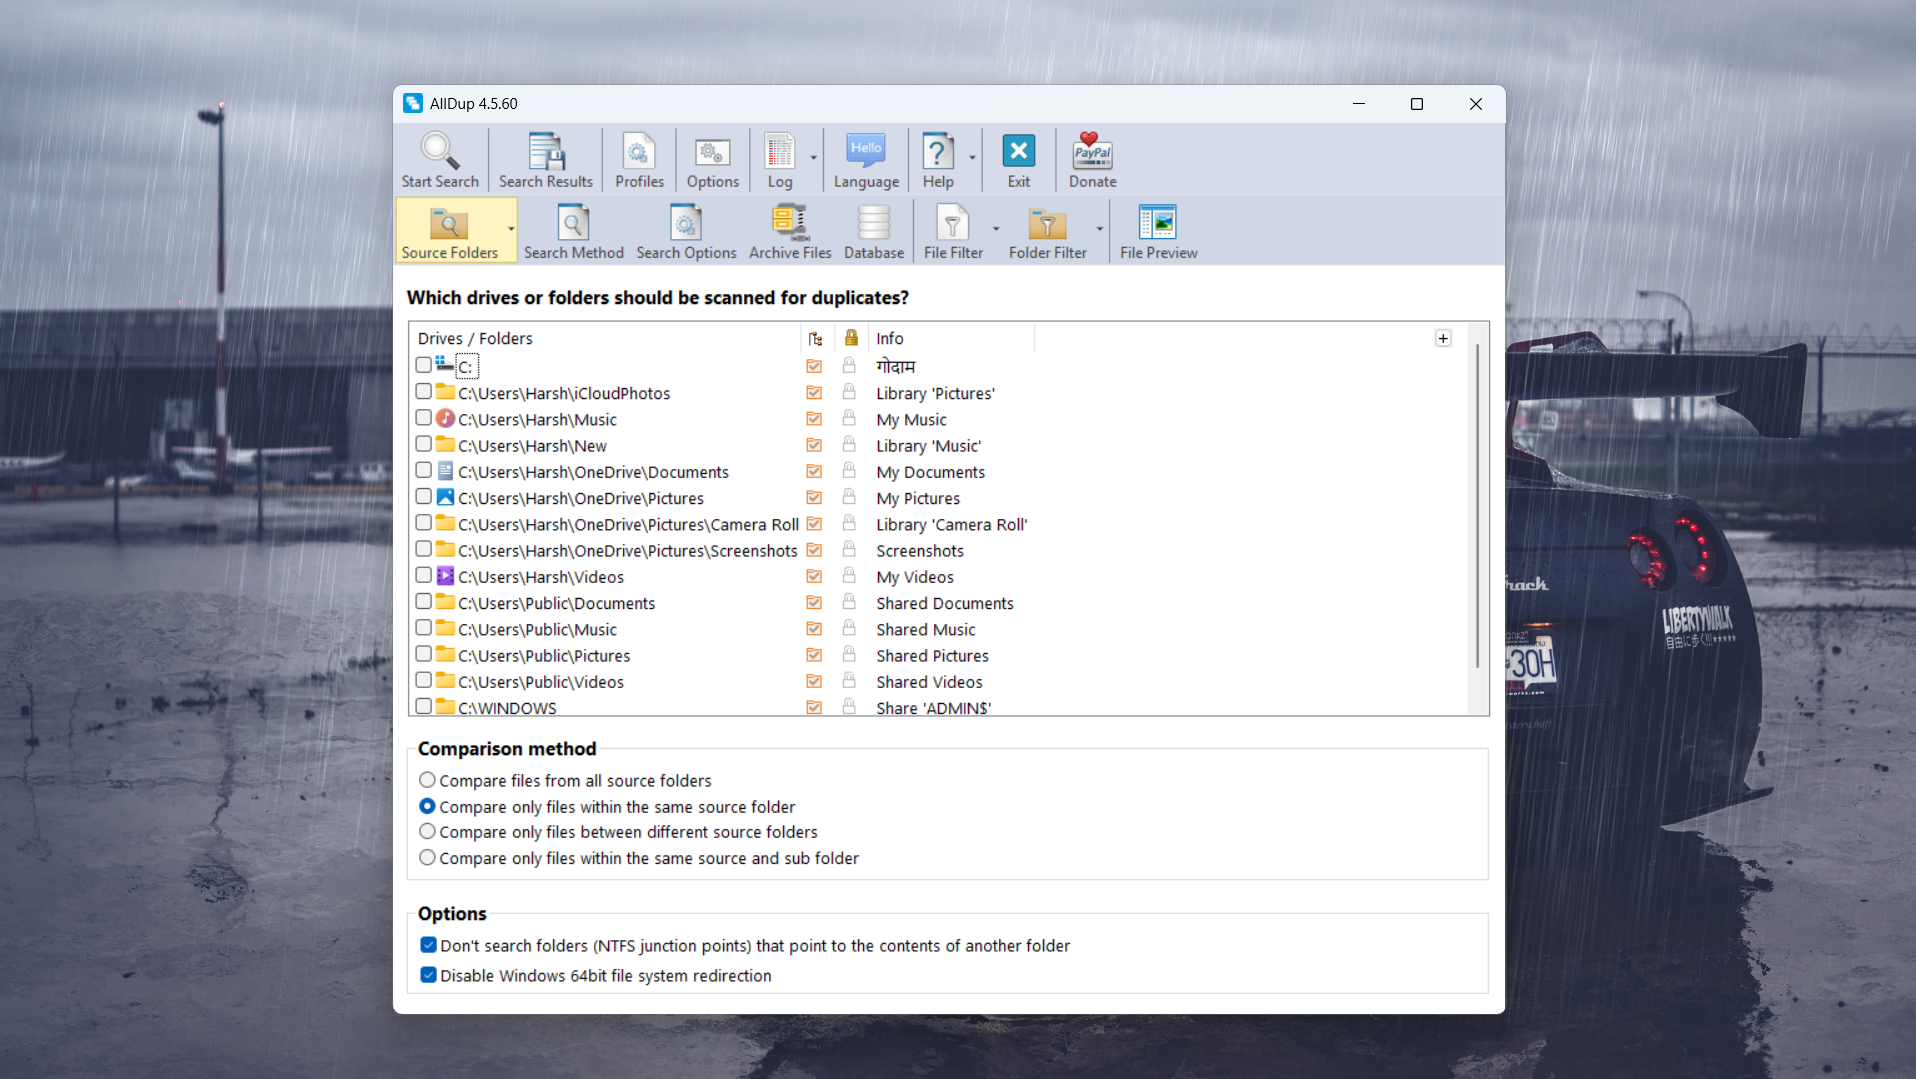Open the Search Results window
Screen dimensions: 1916x1079
545,158
